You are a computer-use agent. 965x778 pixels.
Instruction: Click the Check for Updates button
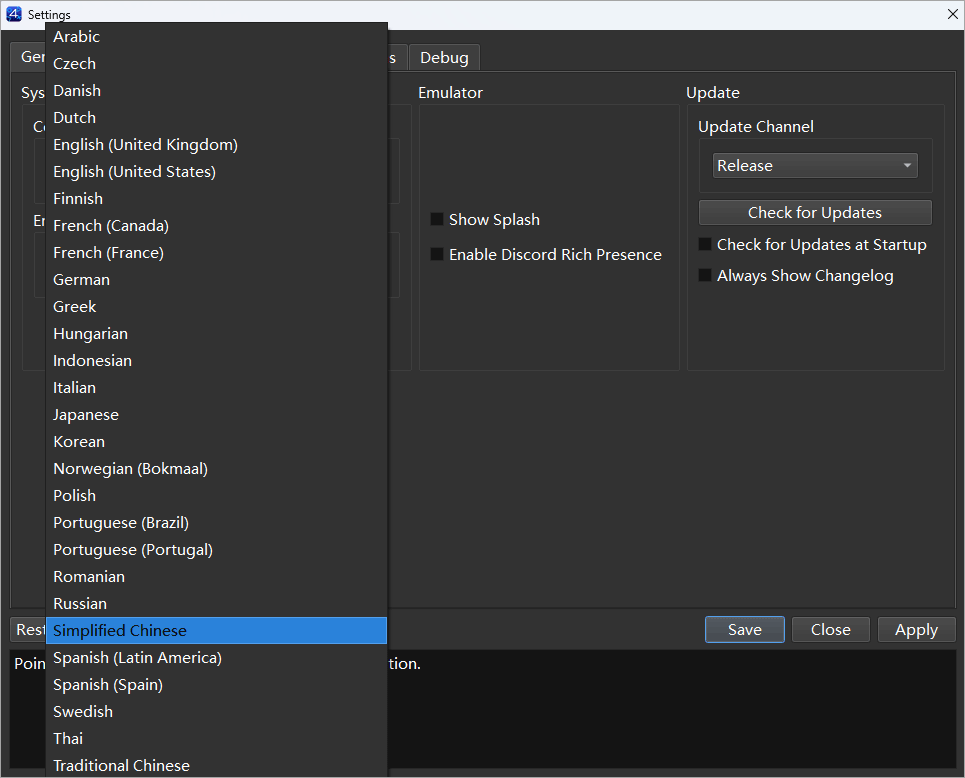coord(815,213)
